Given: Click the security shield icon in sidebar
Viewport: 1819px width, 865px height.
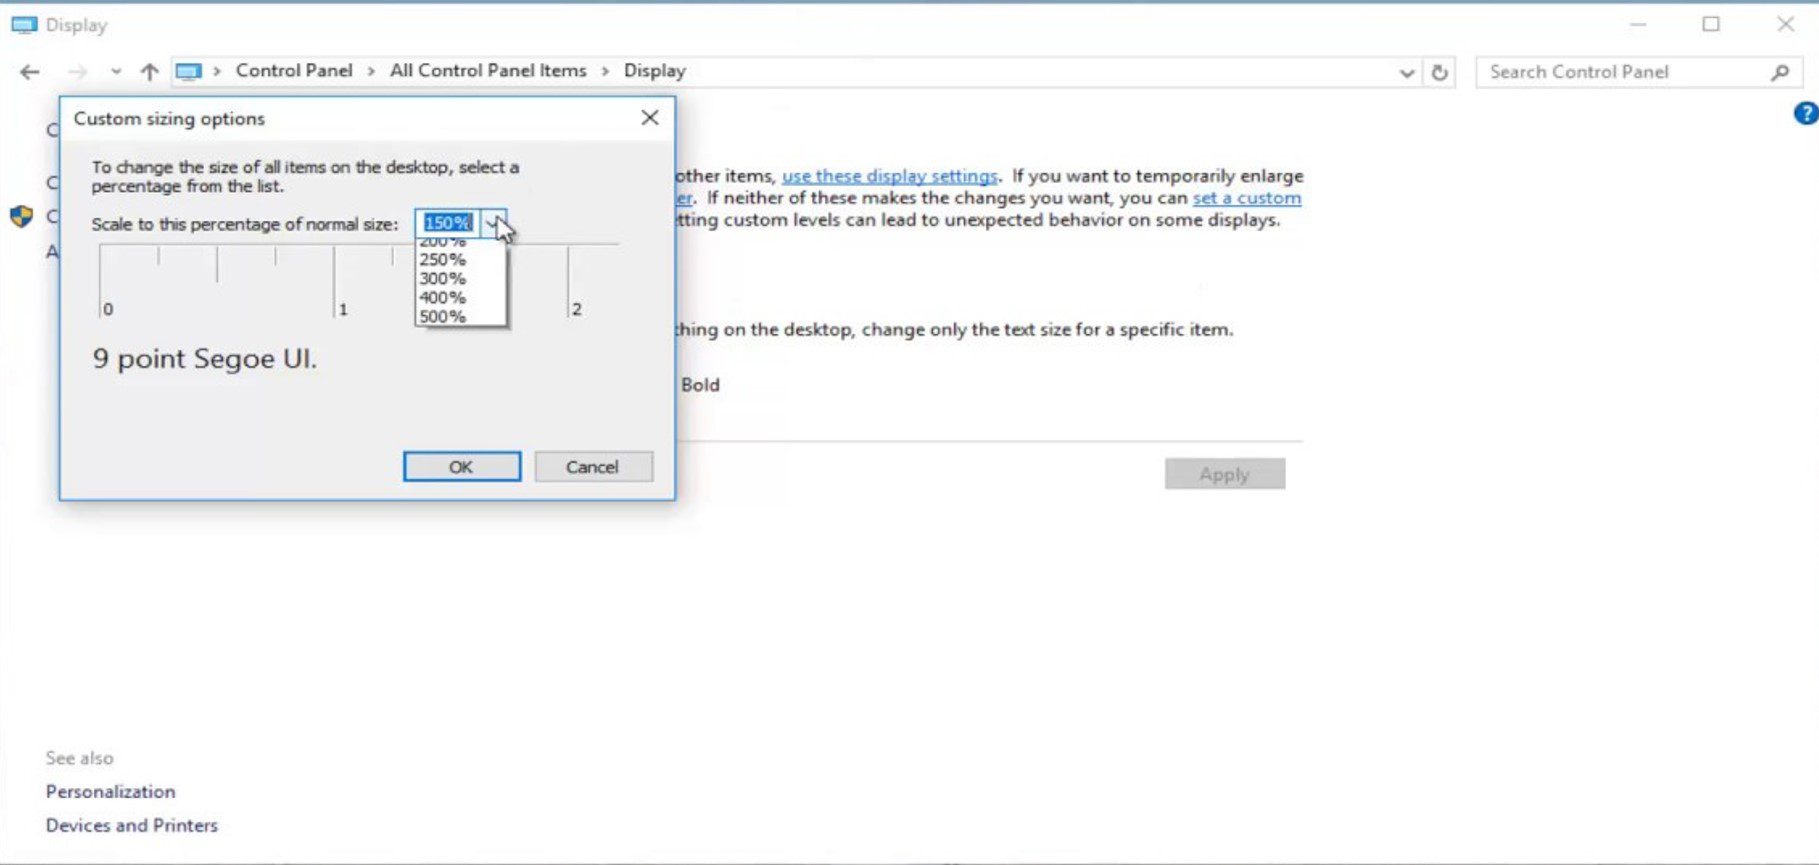Looking at the screenshot, I should [21, 216].
